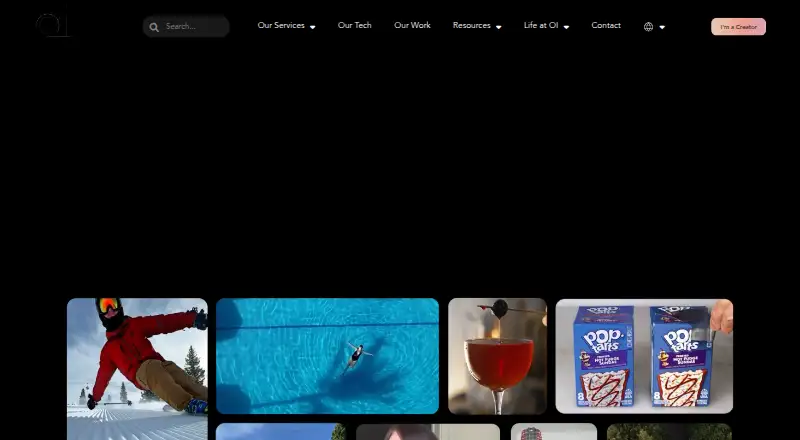Open the snowboarder in red jacket thumbnail

(x=137, y=369)
